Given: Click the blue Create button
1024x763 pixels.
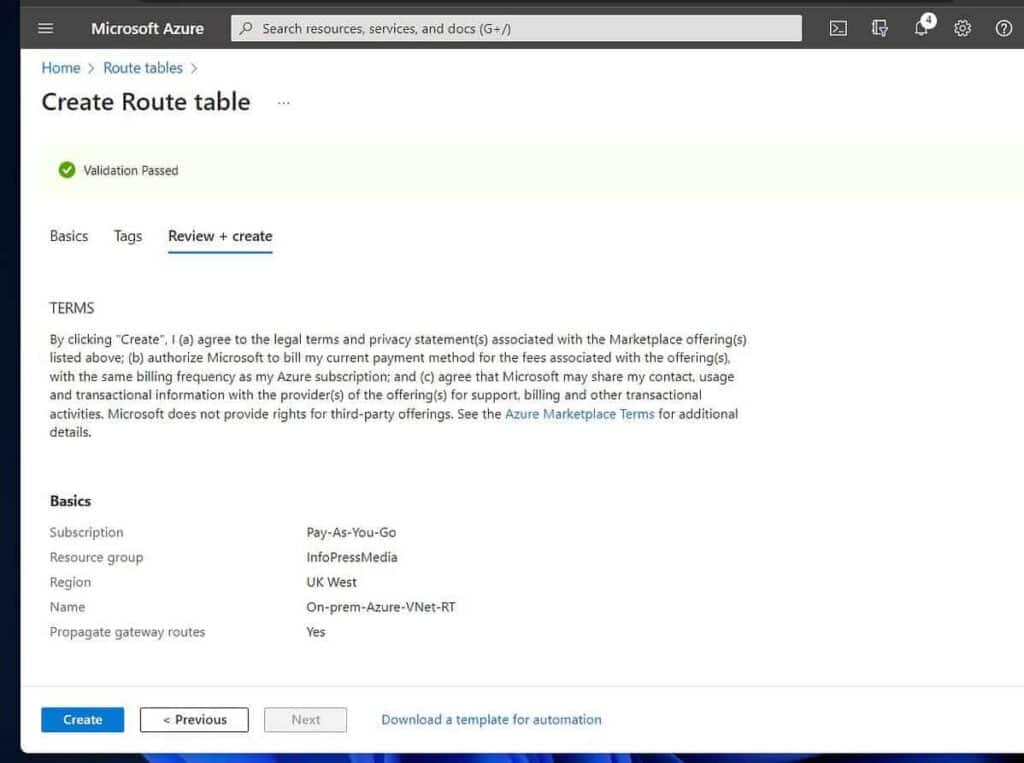Looking at the screenshot, I should [x=82, y=720].
